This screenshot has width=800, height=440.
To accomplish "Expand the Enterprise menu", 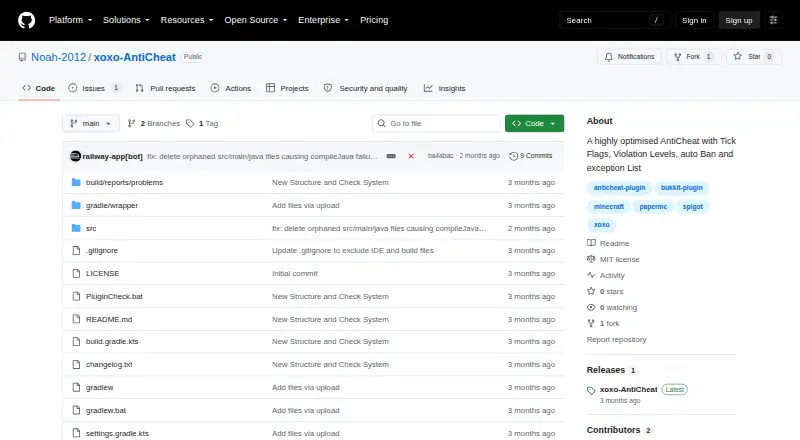I will (x=323, y=20).
